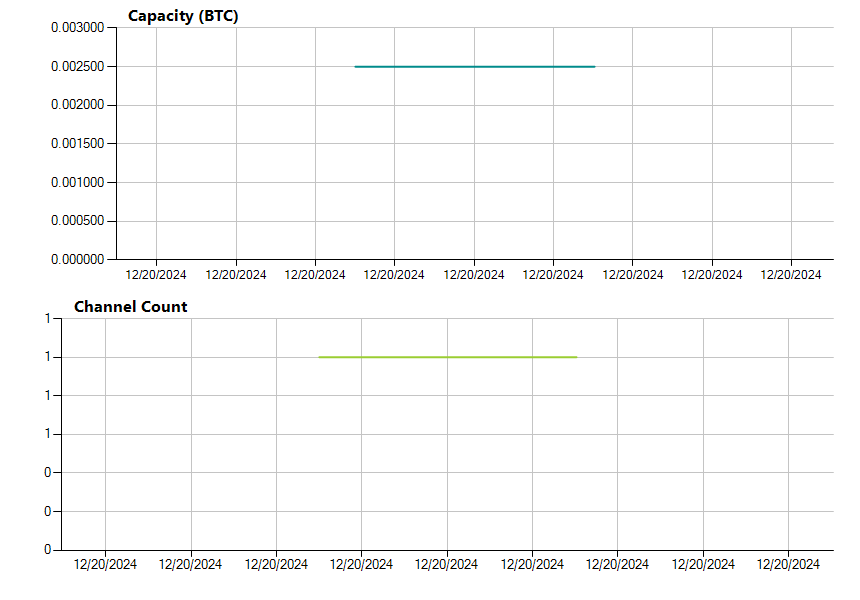Click the "Channel Count" chart title
860x600 pixels.
pos(130,307)
